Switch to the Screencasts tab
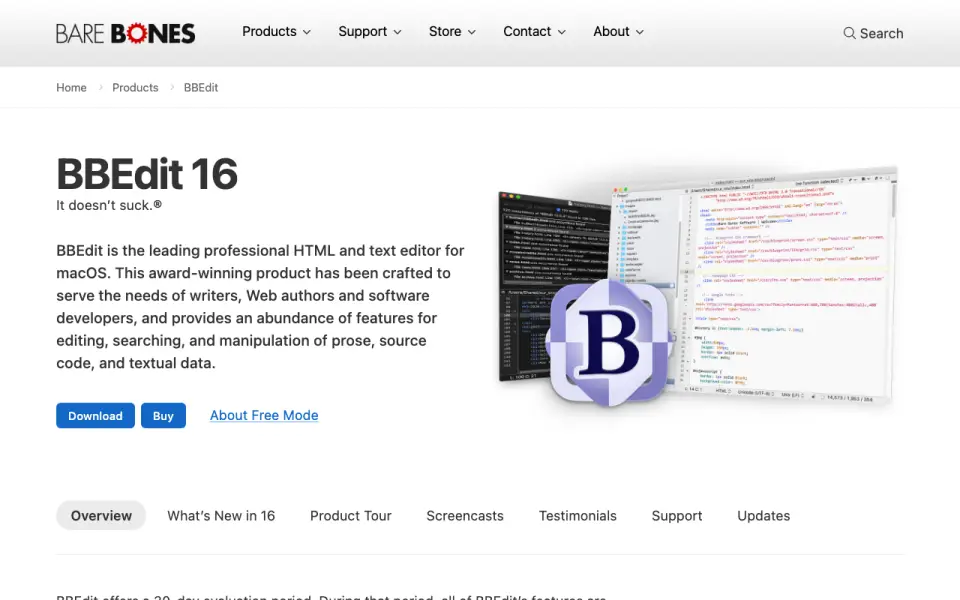 465,516
